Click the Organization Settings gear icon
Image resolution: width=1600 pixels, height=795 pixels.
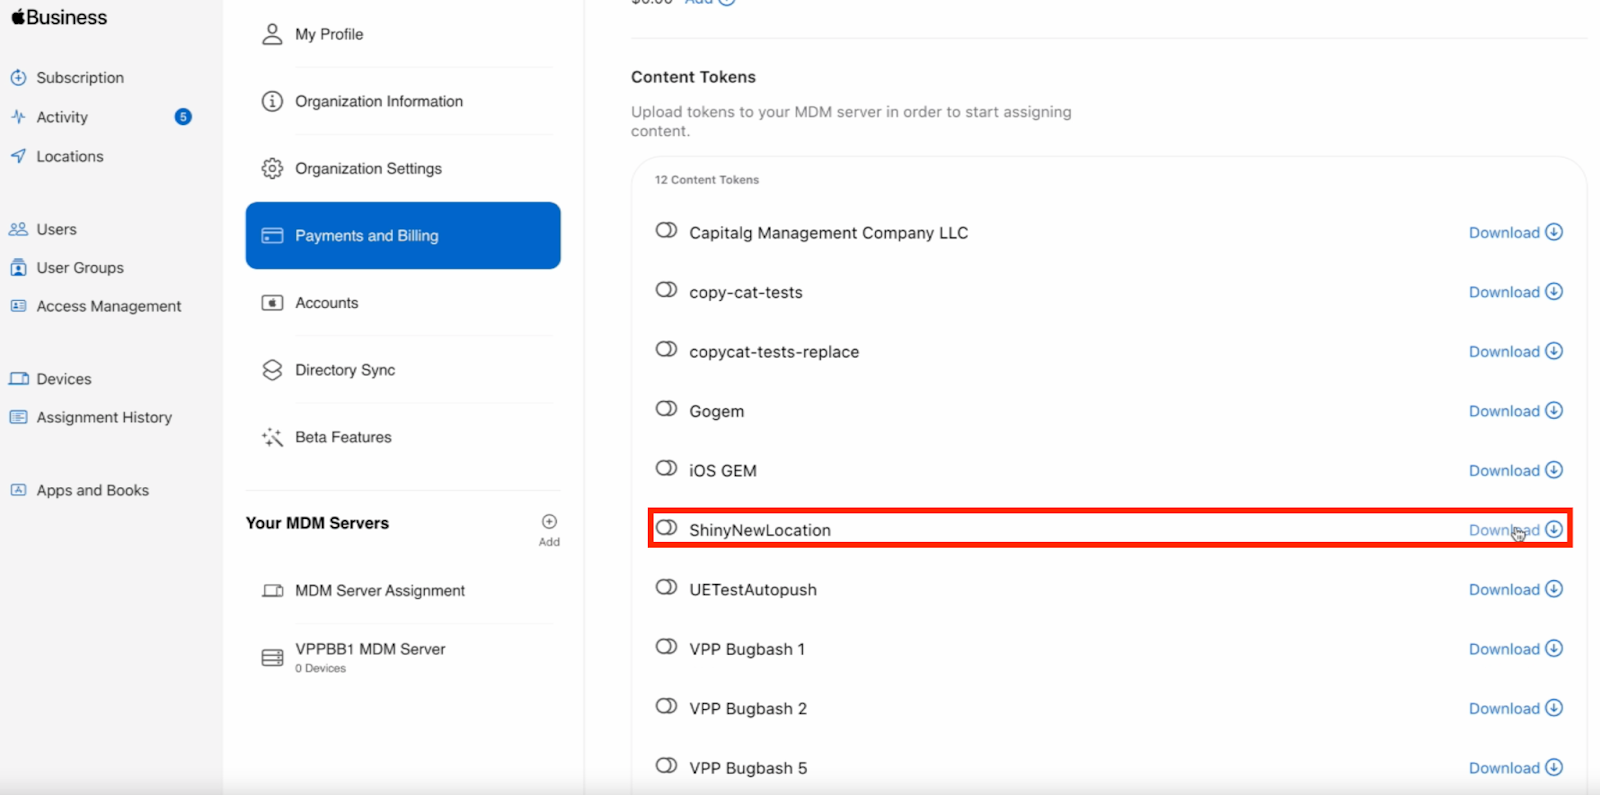coord(272,168)
